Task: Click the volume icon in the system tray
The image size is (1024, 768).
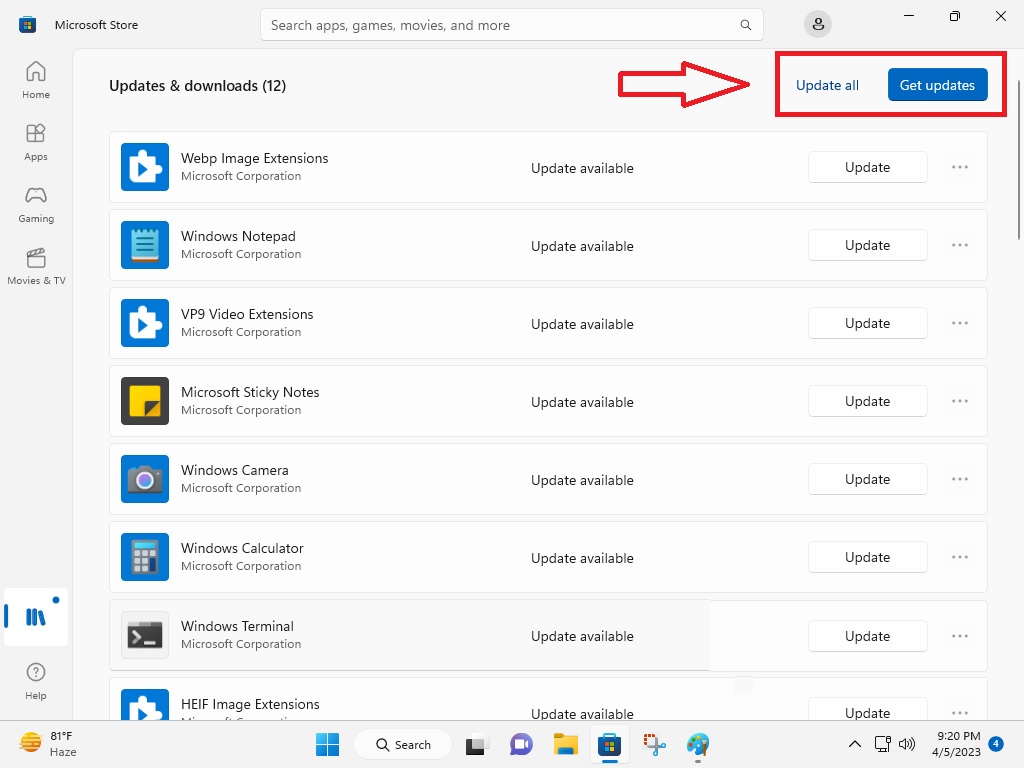Action: pyautogui.click(x=906, y=744)
